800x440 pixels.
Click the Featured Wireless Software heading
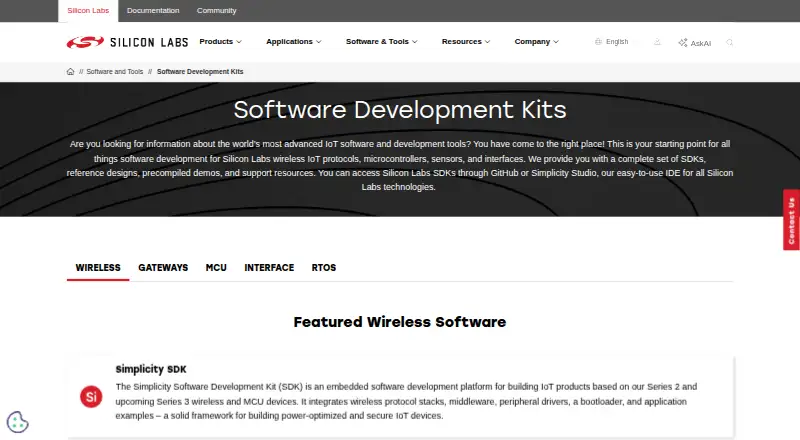coord(400,322)
